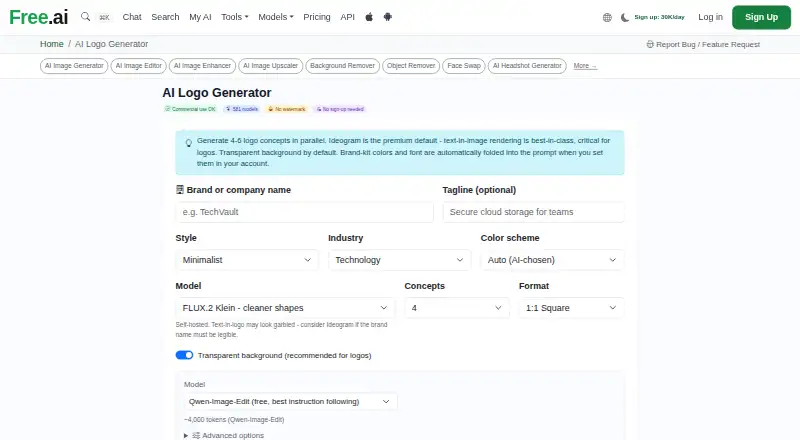Open My AI in navigation
Viewport: 800px width, 440px height.
(x=200, y=17)
